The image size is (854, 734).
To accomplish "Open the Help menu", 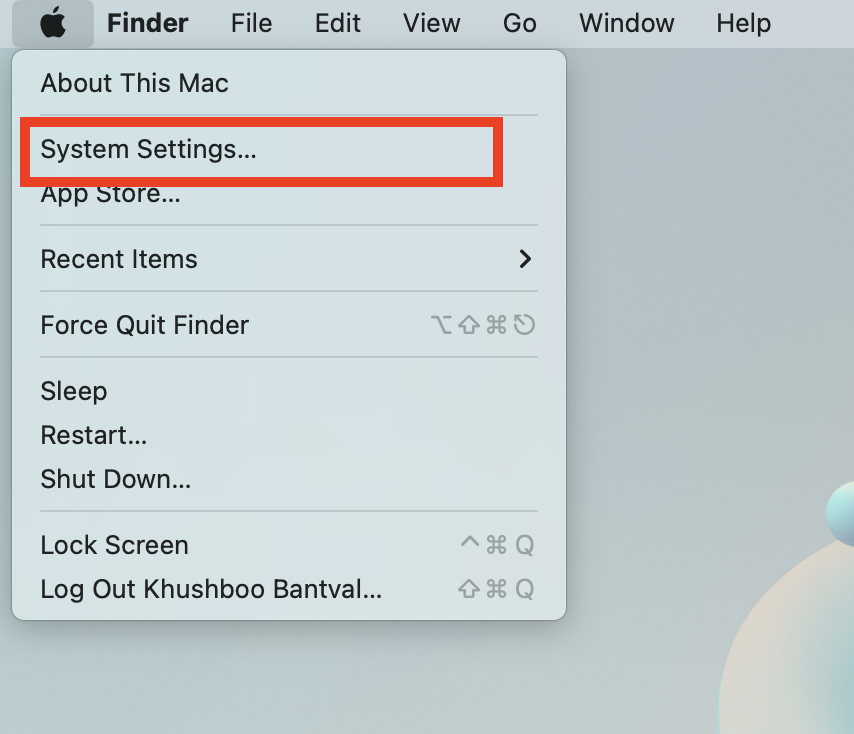I will click(x=743, y=23).
